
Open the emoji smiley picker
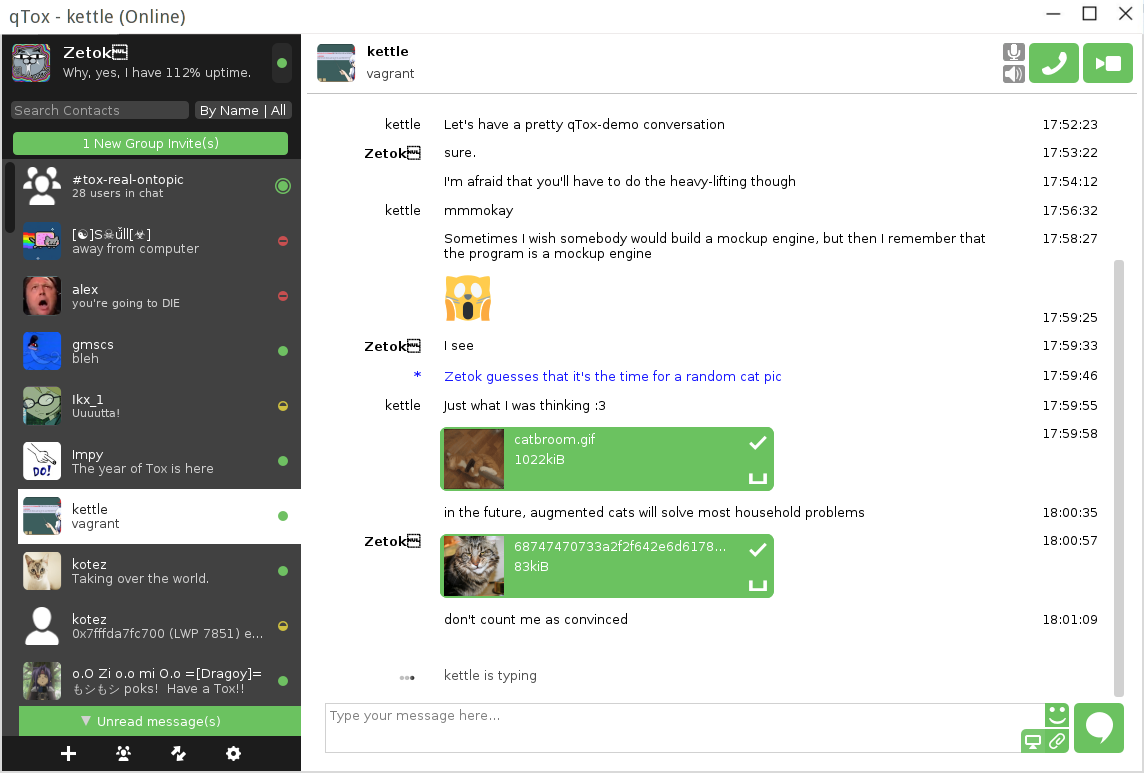[x=1057, y=715]
